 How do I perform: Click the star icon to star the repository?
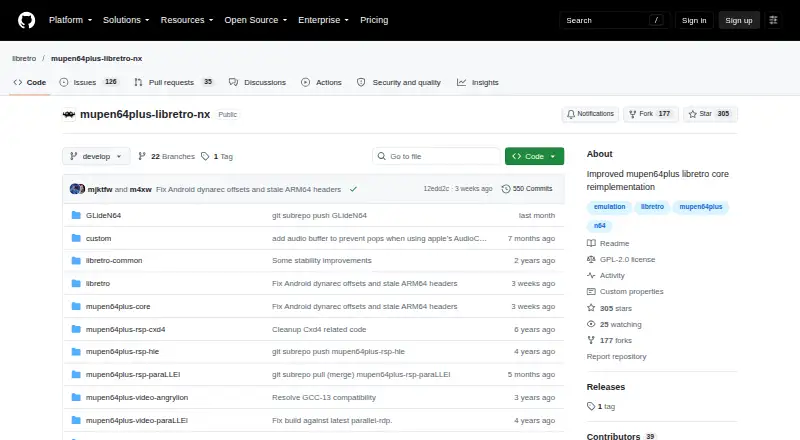click(692, 114)
